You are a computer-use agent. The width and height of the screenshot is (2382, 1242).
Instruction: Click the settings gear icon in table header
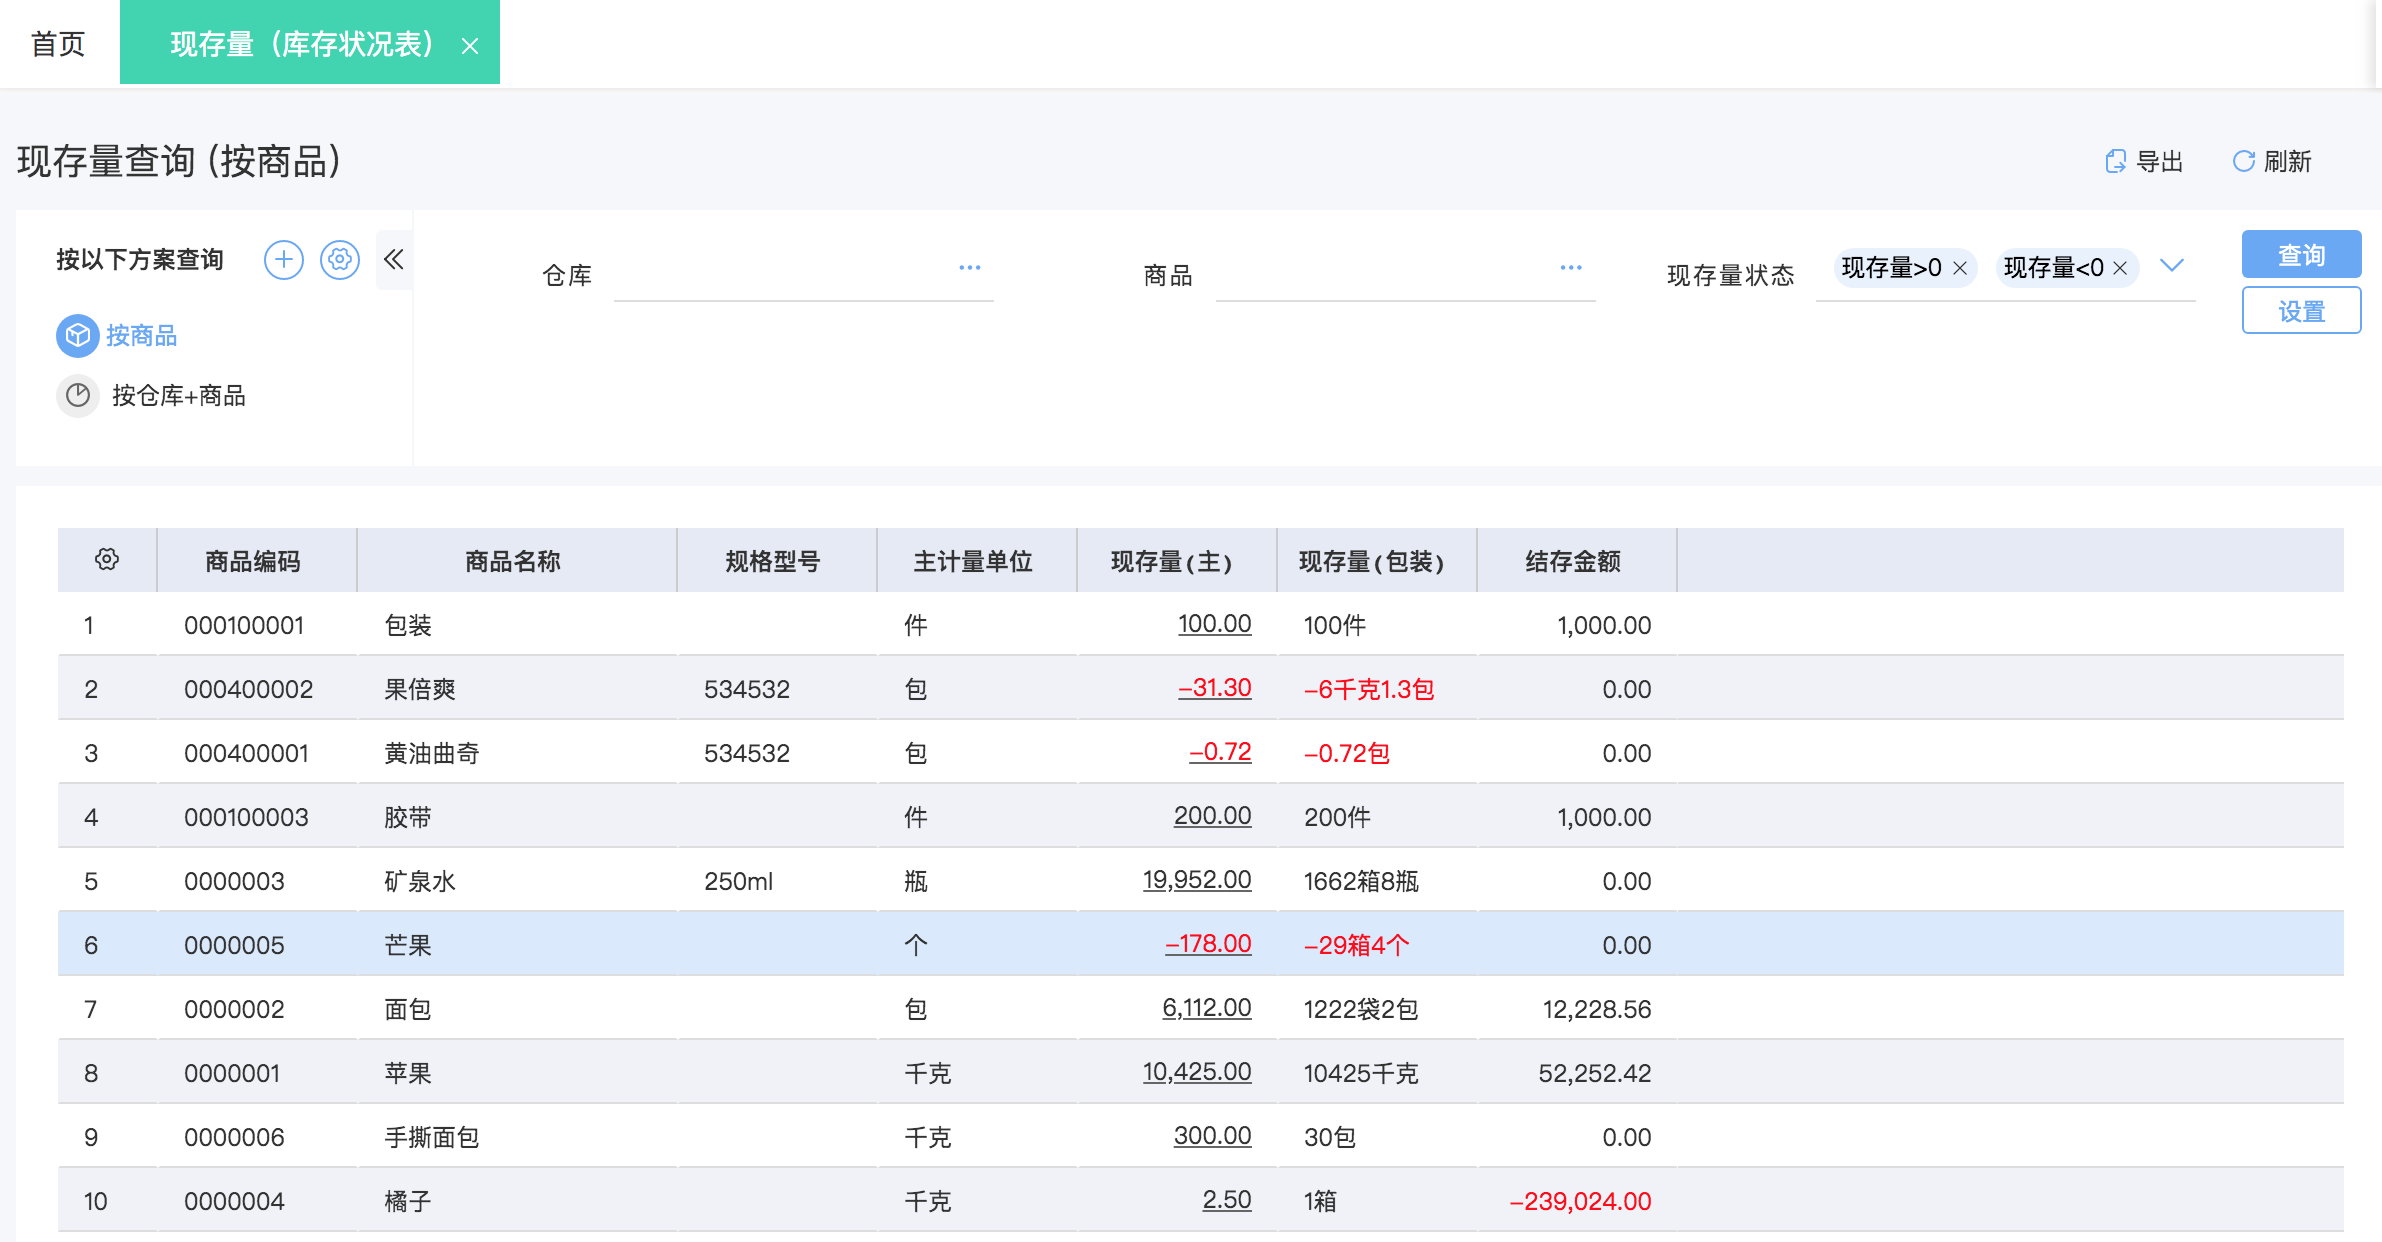pos(107,558)
